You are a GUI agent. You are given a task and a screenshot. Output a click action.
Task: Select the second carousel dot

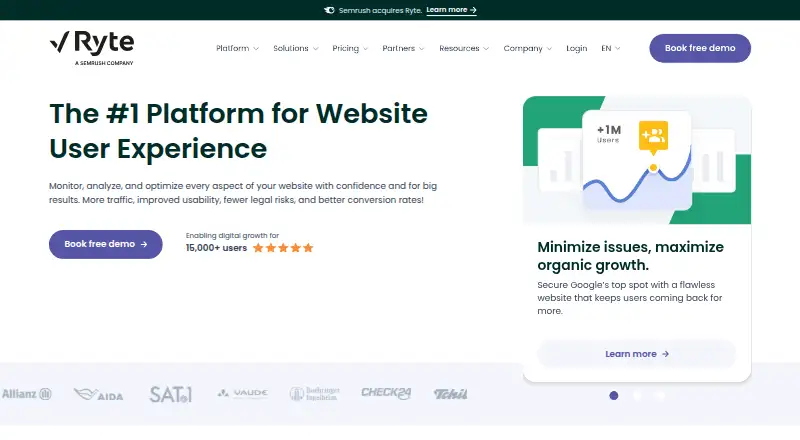click(x=637, y=396)
